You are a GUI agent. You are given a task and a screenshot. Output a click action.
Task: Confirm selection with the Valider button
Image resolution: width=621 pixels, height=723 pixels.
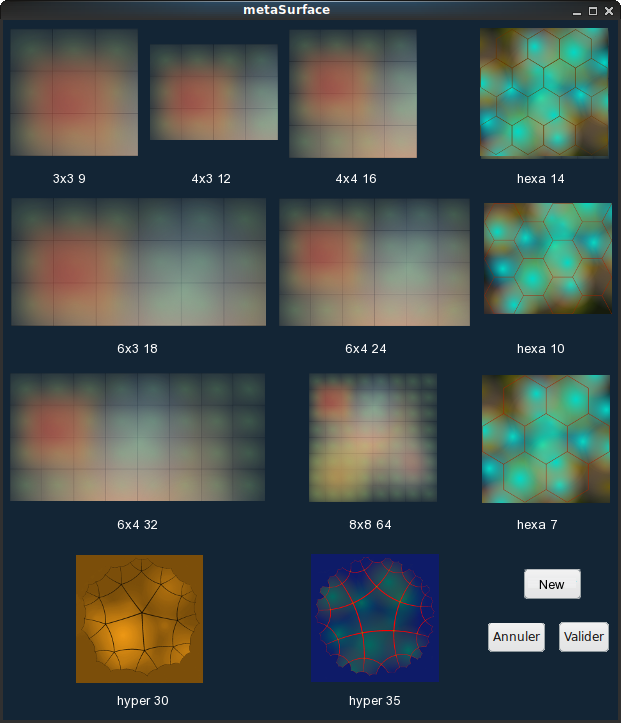(x=583, y=637)
